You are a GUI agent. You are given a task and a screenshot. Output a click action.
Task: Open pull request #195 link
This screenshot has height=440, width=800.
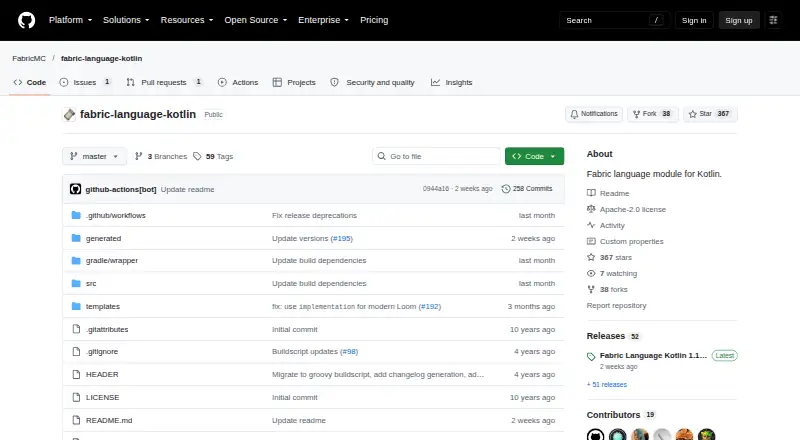click(341, 238)
